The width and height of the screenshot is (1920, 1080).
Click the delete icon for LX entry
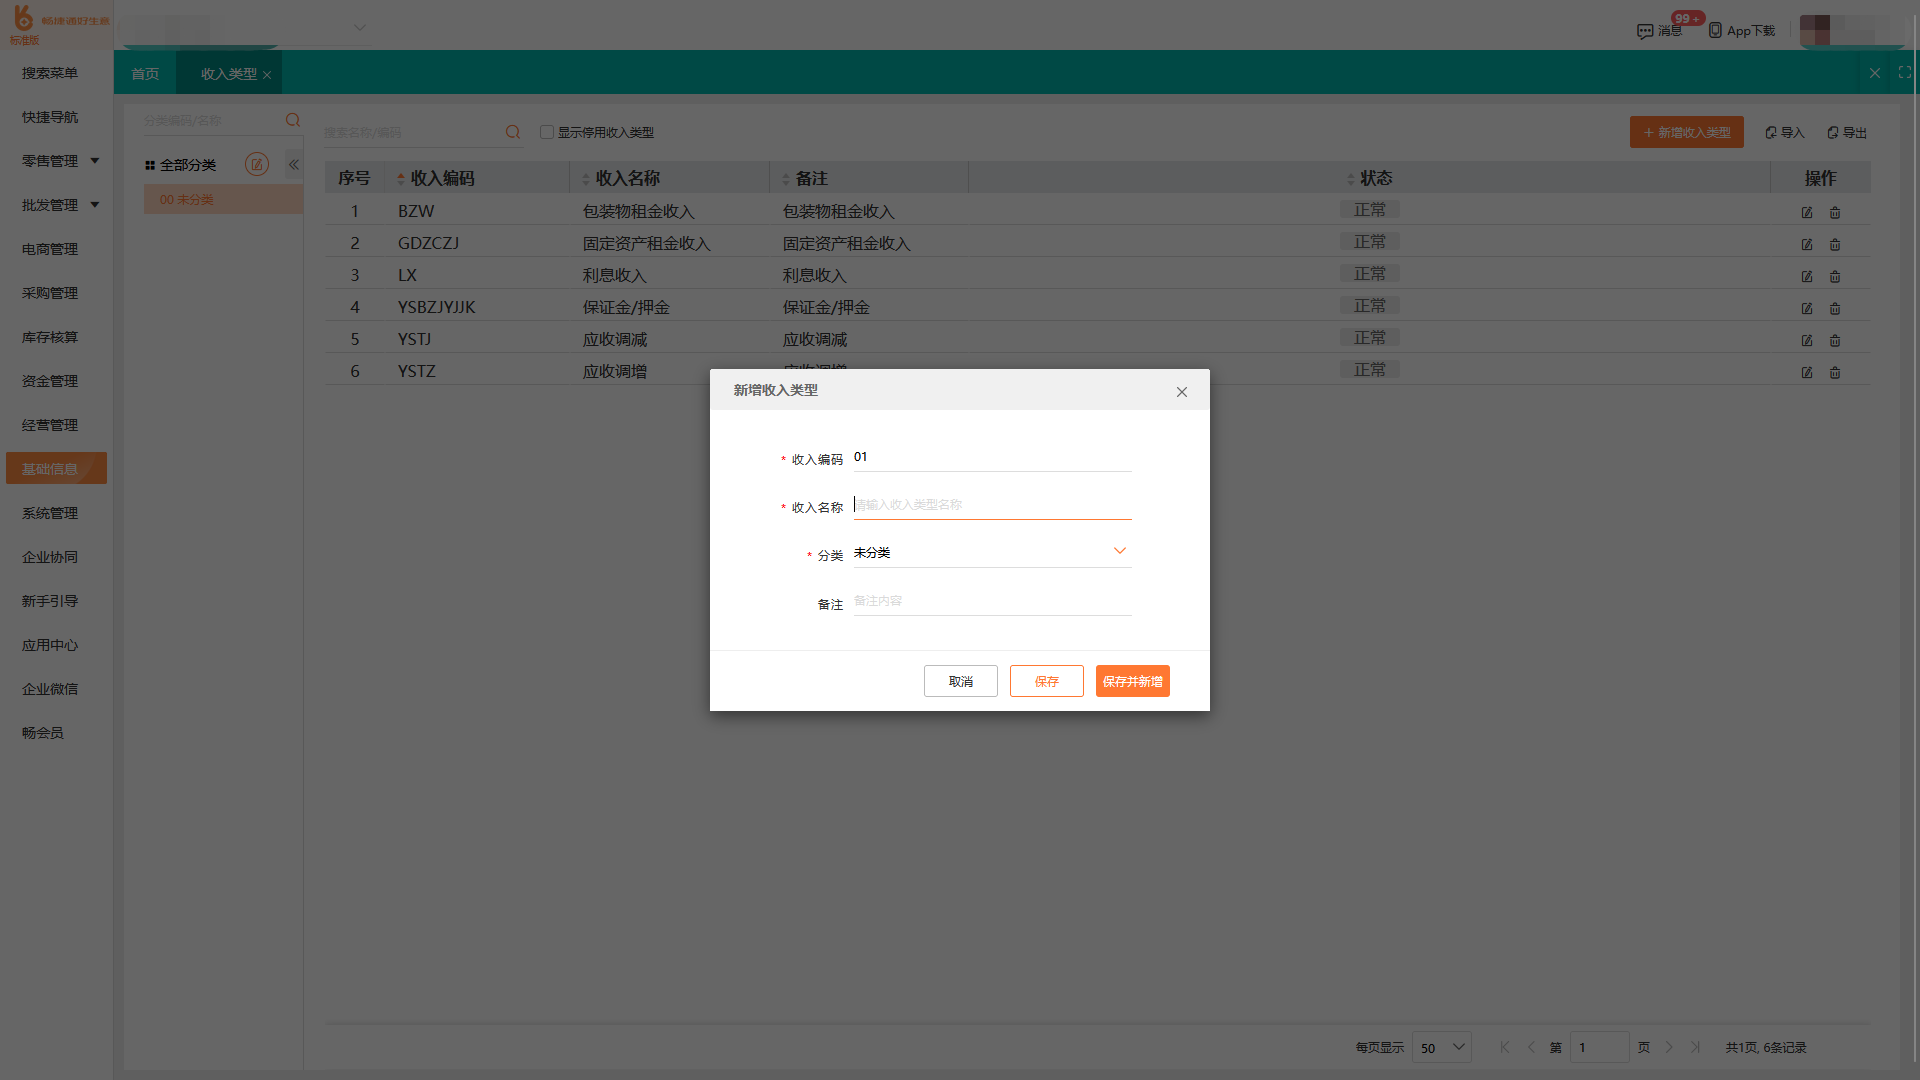pos(1836,276)
